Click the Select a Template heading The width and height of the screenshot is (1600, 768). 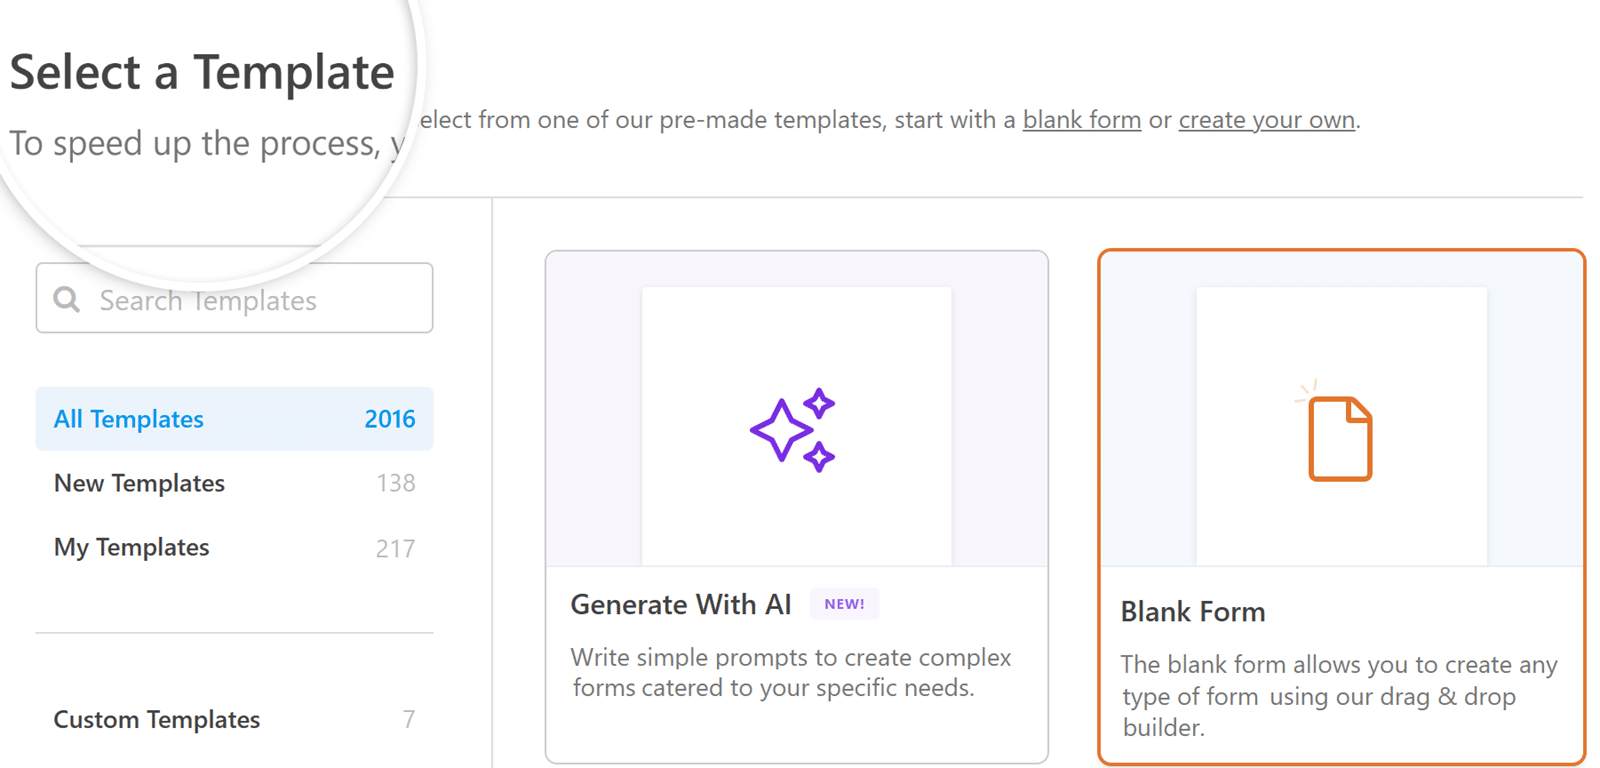(202, 70)
